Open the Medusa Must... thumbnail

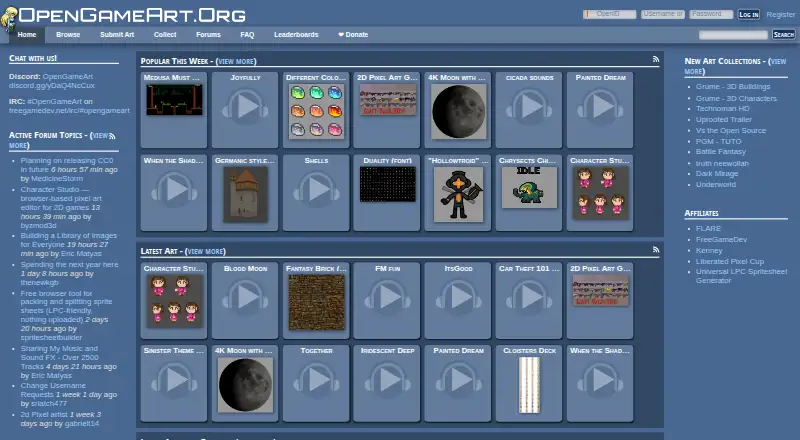pyautogui.click(x=174, y=100)
